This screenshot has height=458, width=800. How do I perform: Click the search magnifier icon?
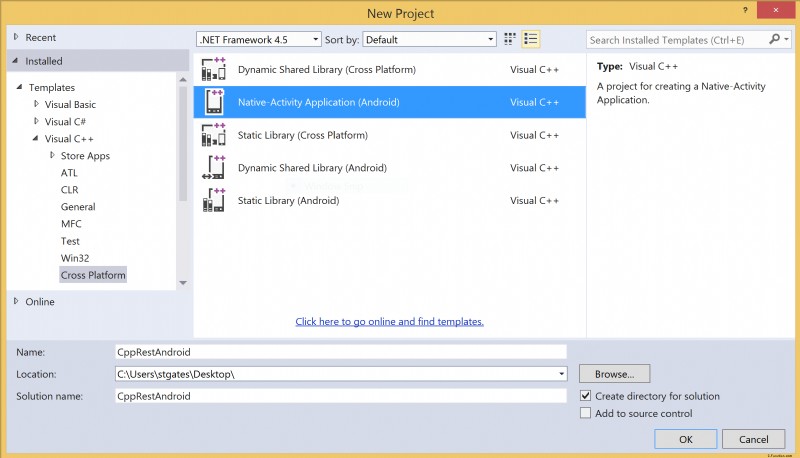pos(774,40)
